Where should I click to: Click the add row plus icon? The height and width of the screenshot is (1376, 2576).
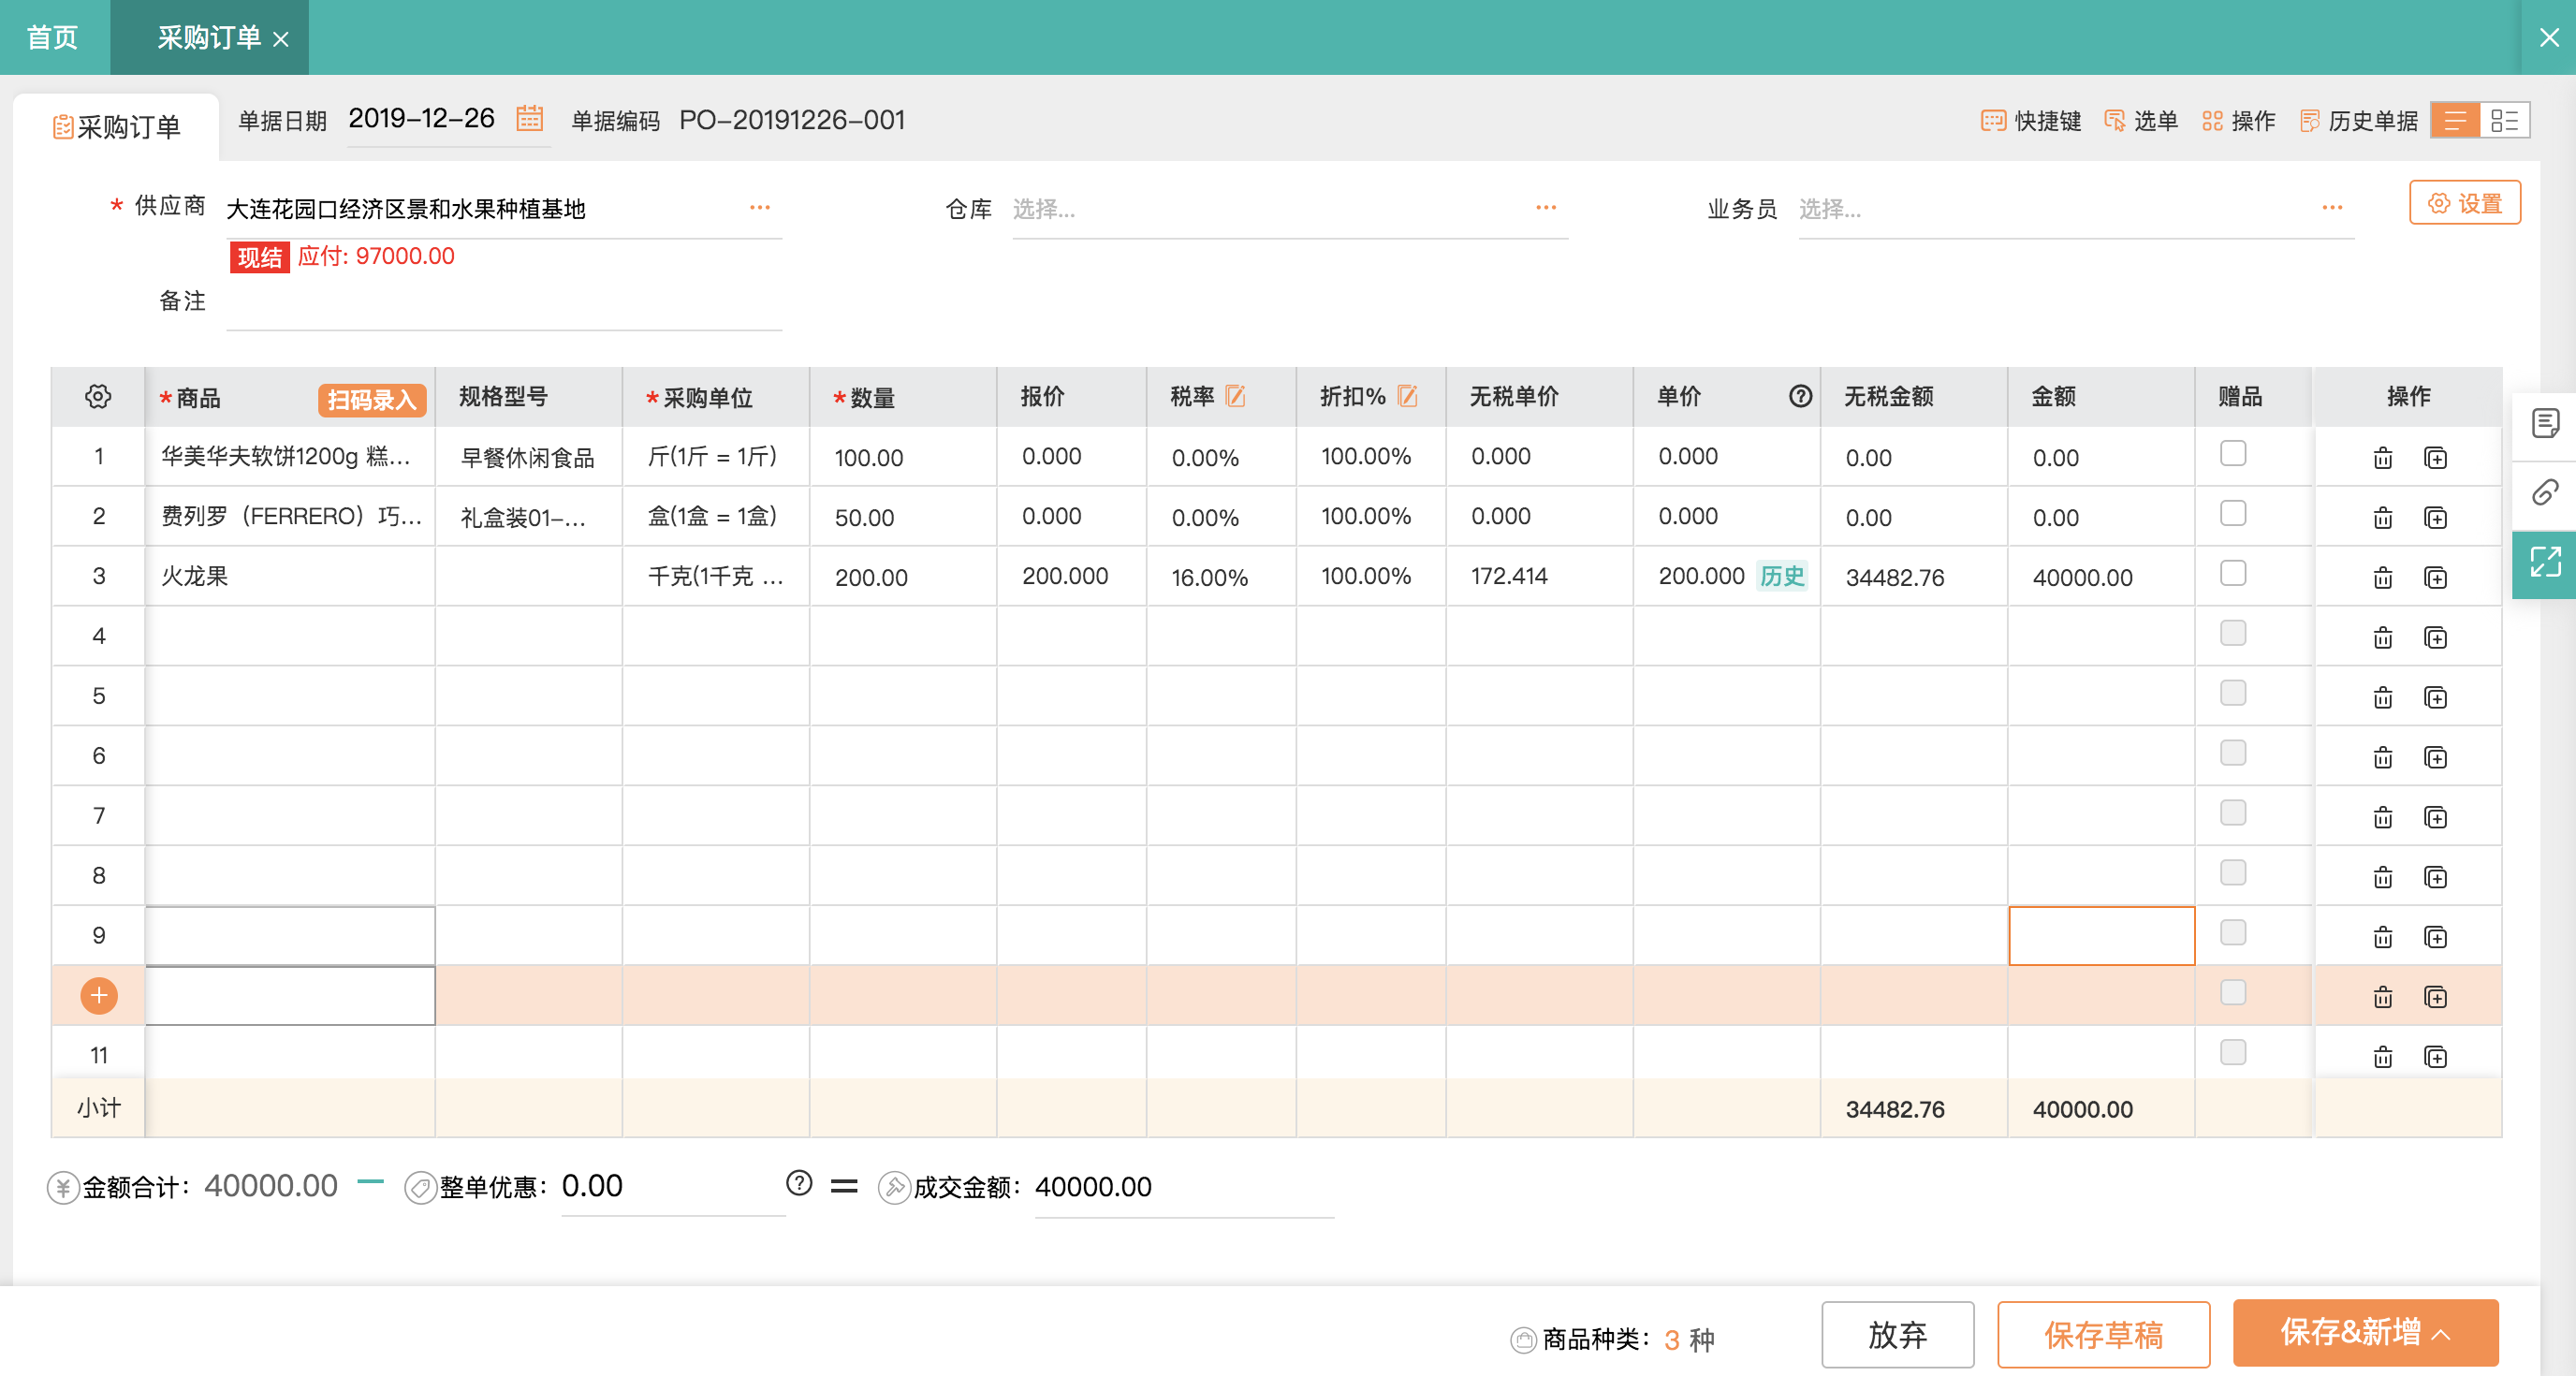(x=99, y=994)
